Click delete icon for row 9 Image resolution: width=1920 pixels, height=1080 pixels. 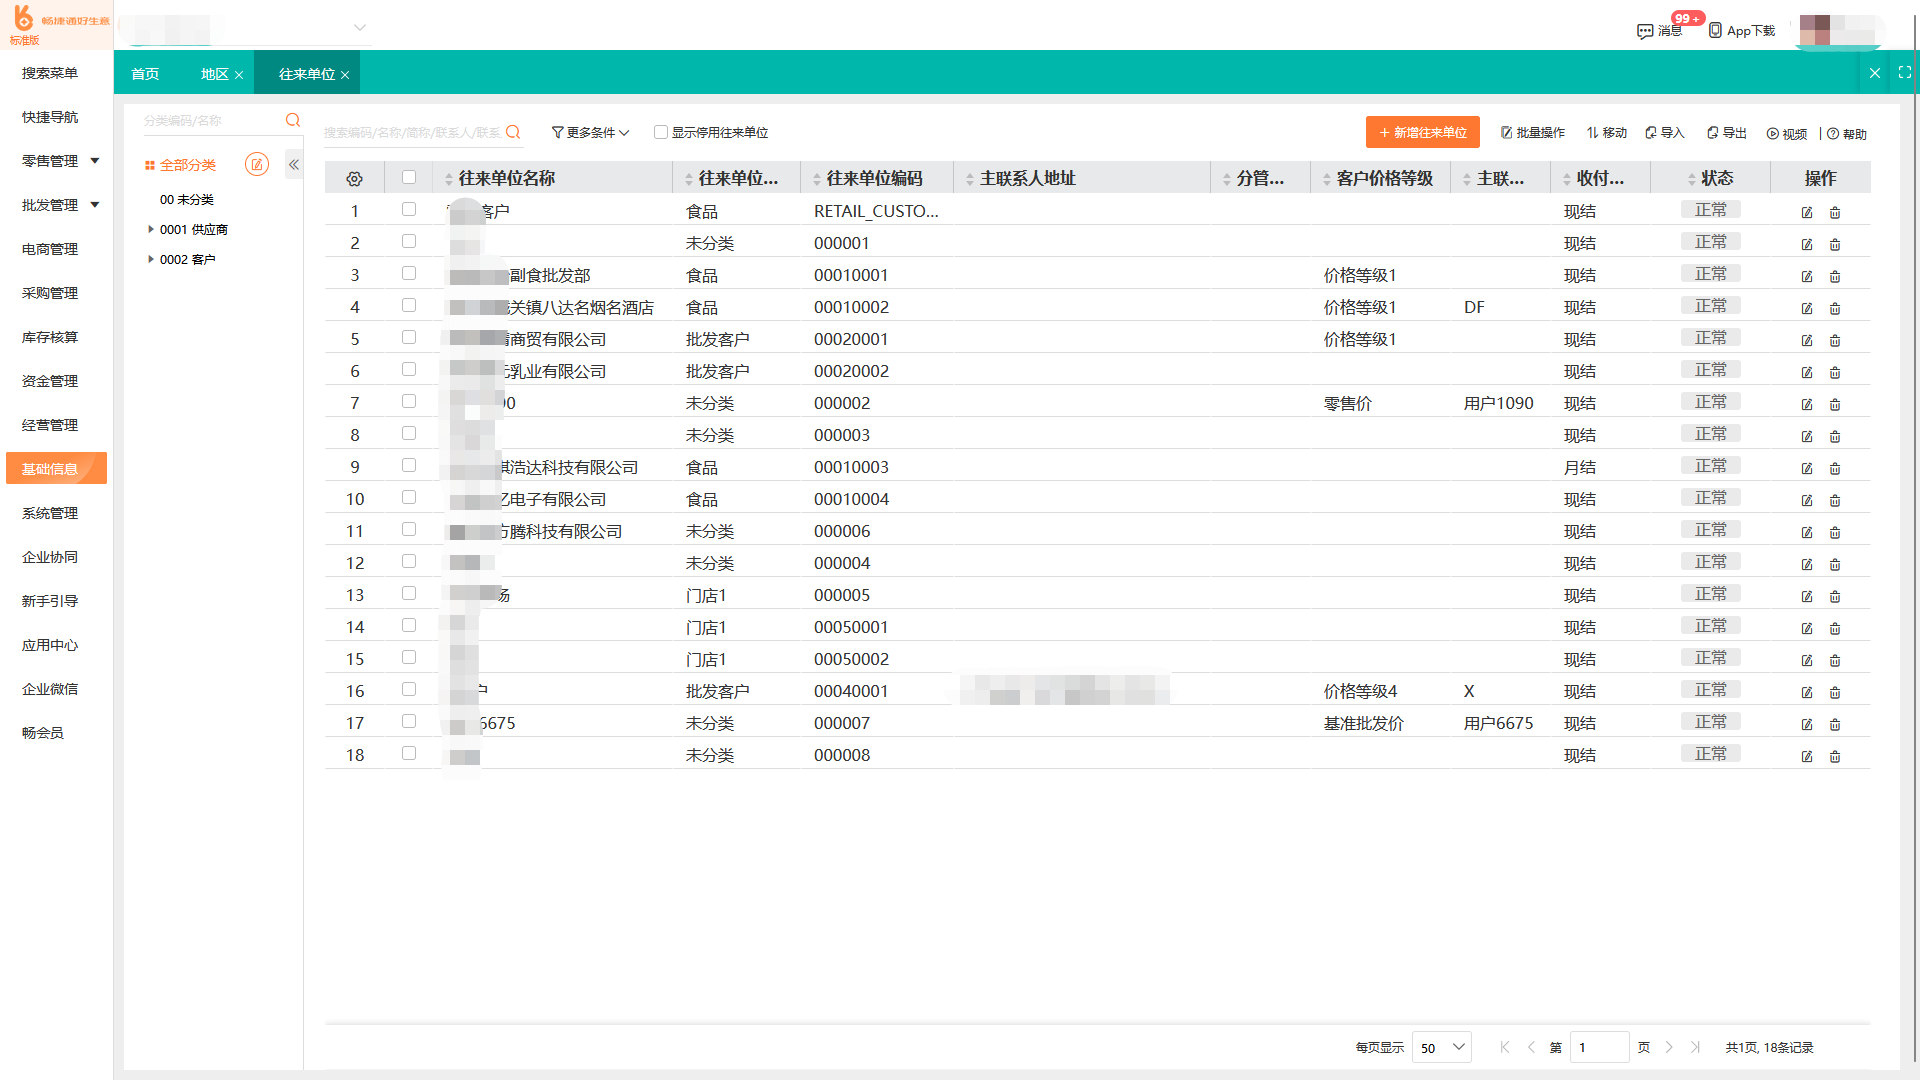(x=1837, y=467)
